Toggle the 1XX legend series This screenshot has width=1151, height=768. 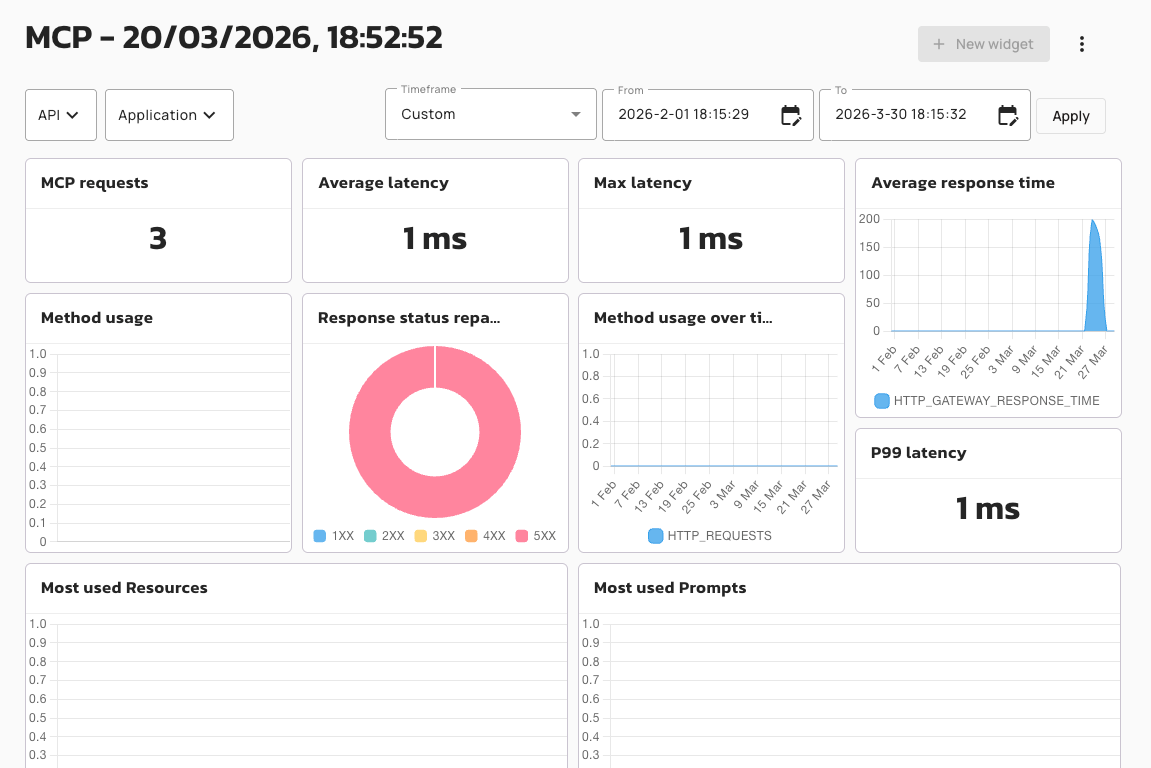[x=334, y=536]
